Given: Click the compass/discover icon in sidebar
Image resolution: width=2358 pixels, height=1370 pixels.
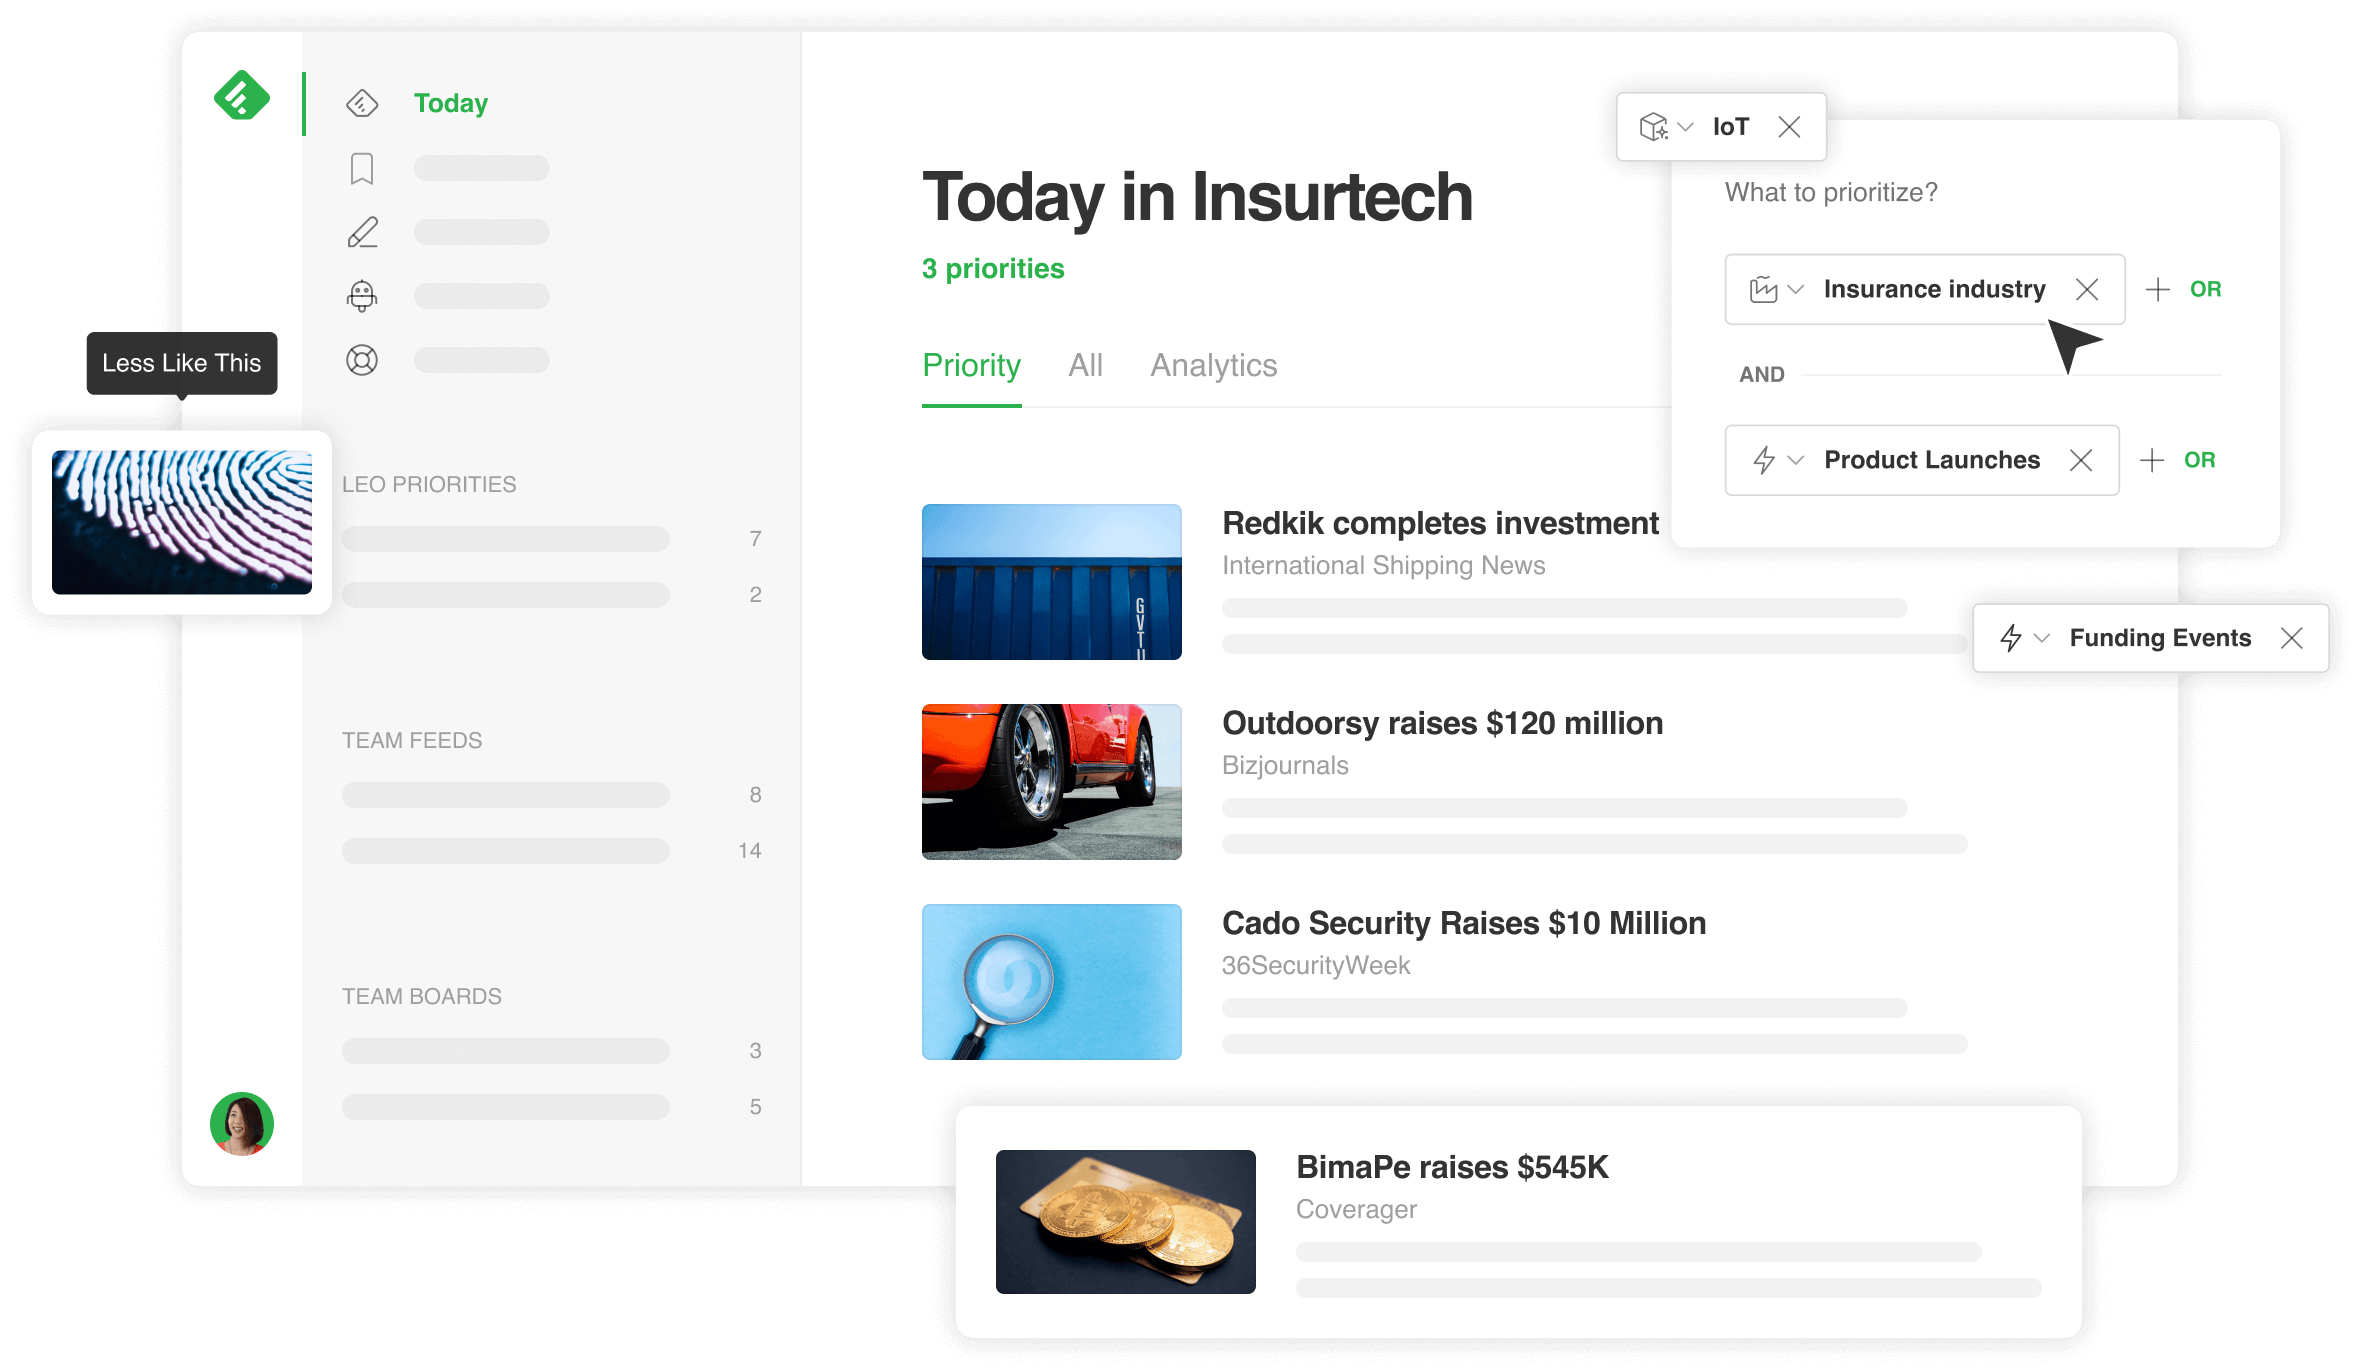Looking at the screenshot, I should 360,359.
